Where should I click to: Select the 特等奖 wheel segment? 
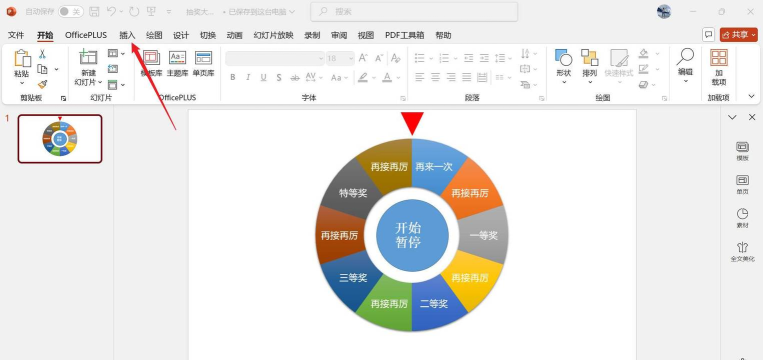pyautogui.click(x=353, y=193)
